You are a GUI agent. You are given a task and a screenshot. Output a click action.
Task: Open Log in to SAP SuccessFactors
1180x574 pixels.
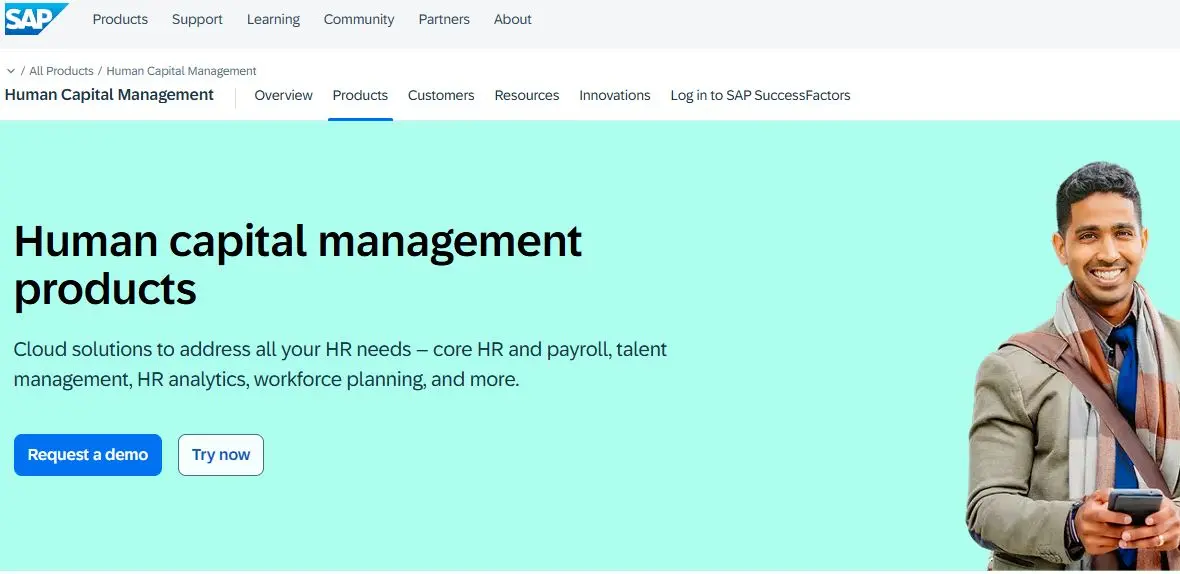(760, 96)
